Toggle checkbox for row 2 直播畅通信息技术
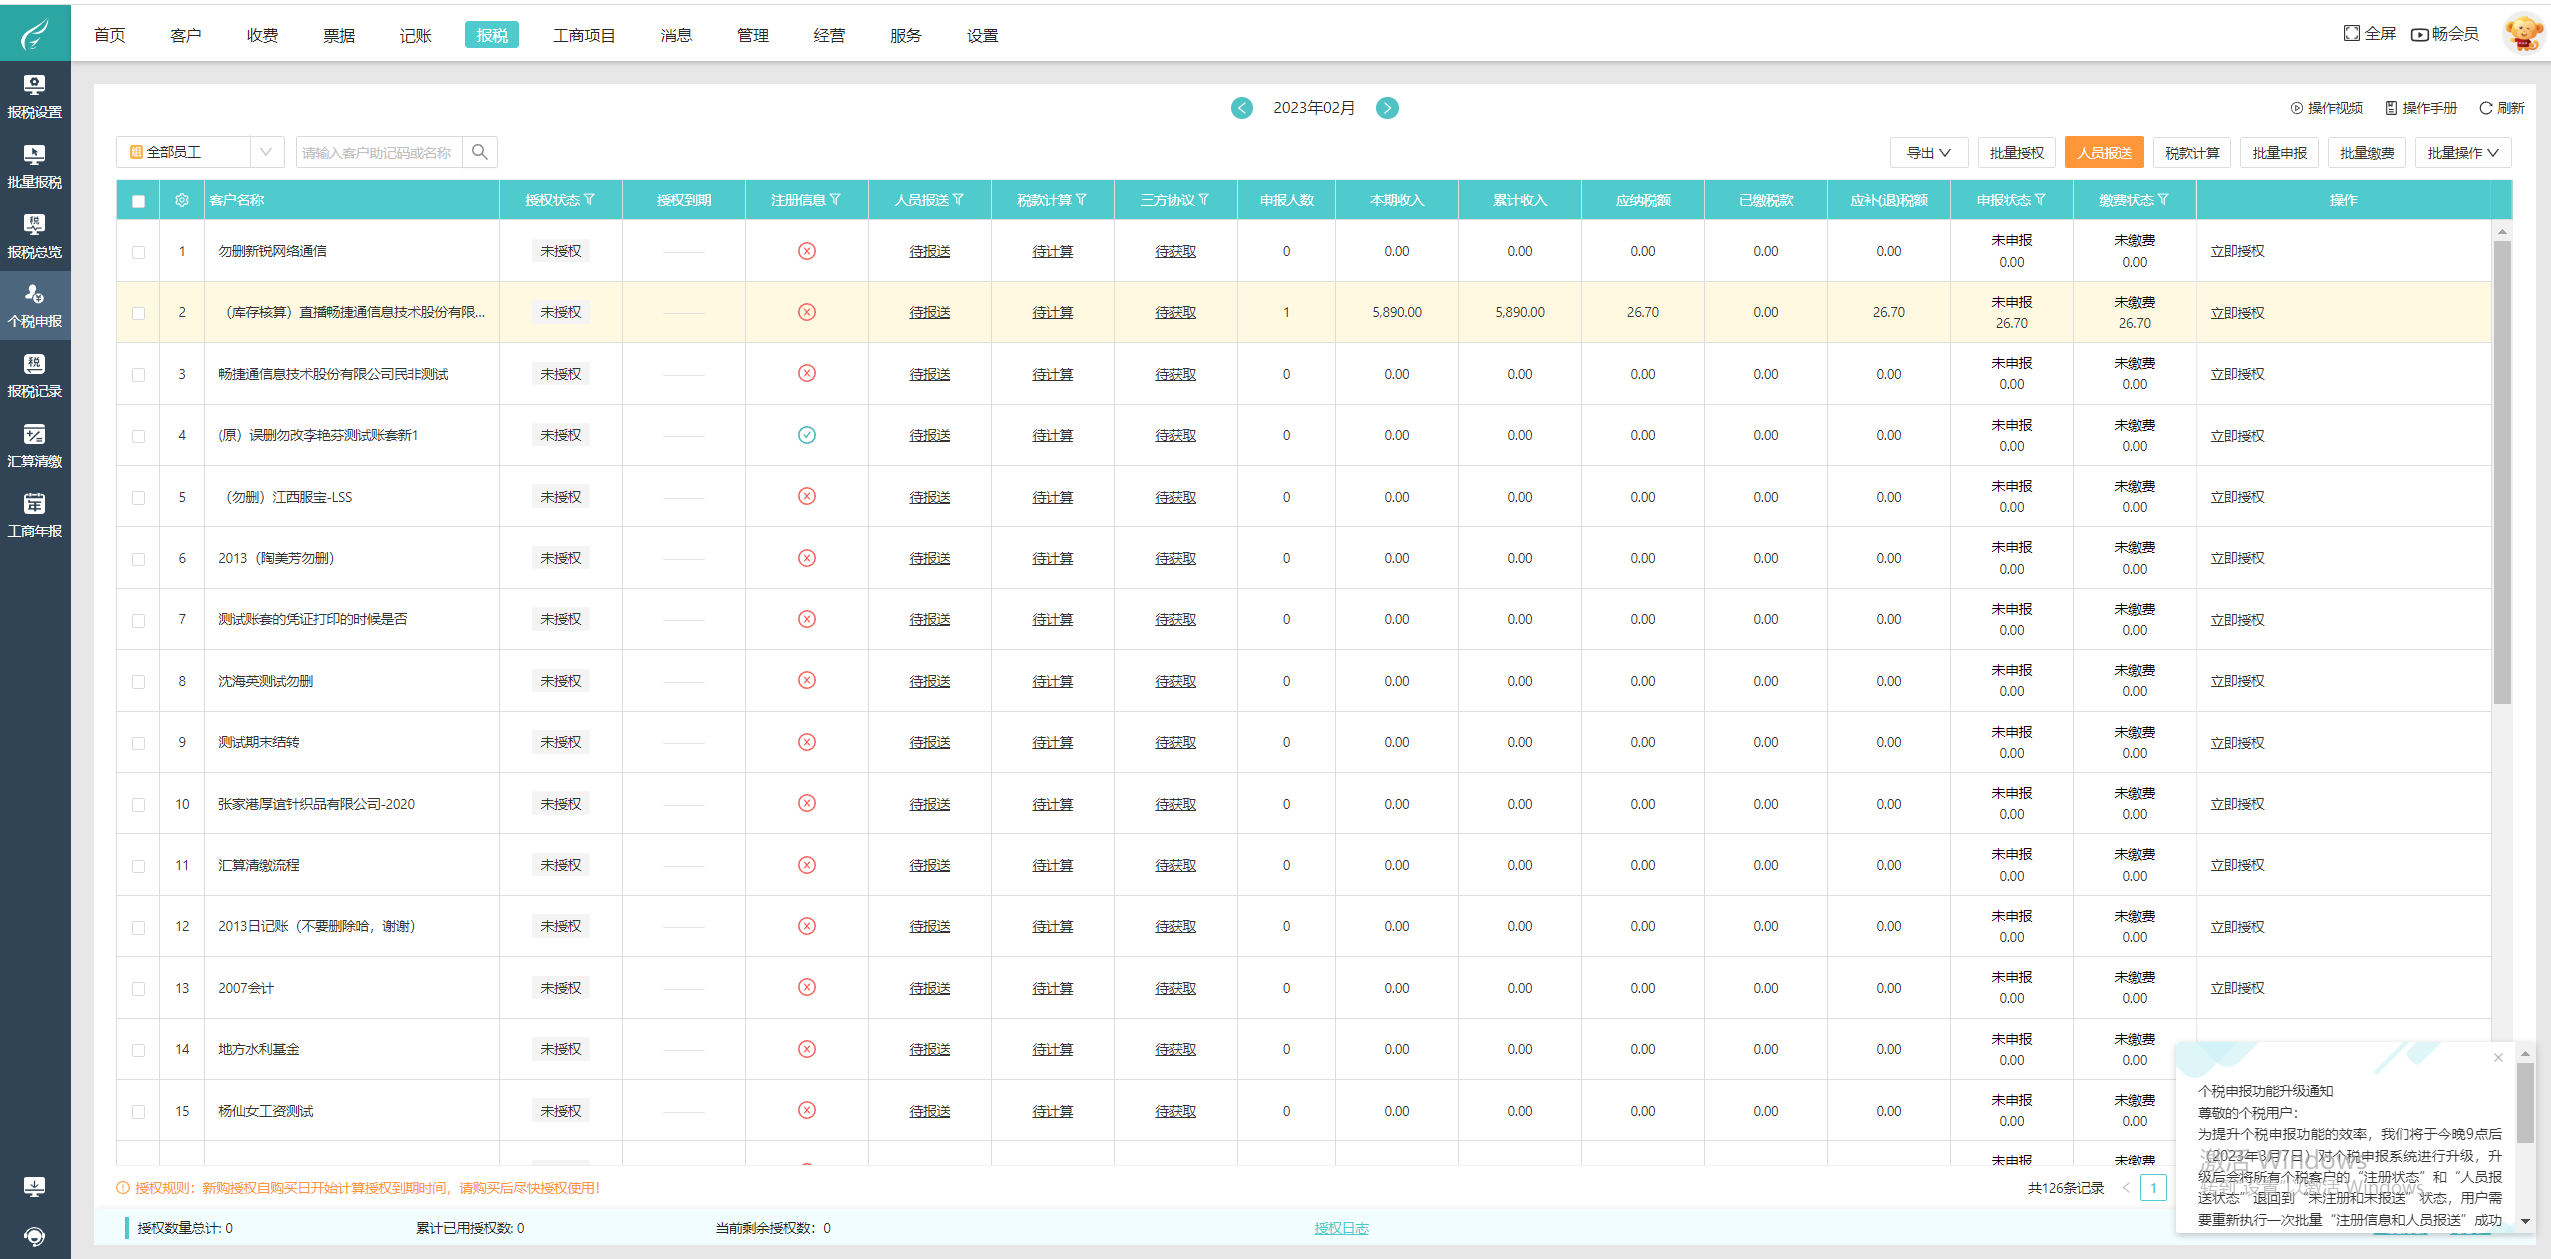This screenshot has width=2551, height=1259. (x=137, y=312)
